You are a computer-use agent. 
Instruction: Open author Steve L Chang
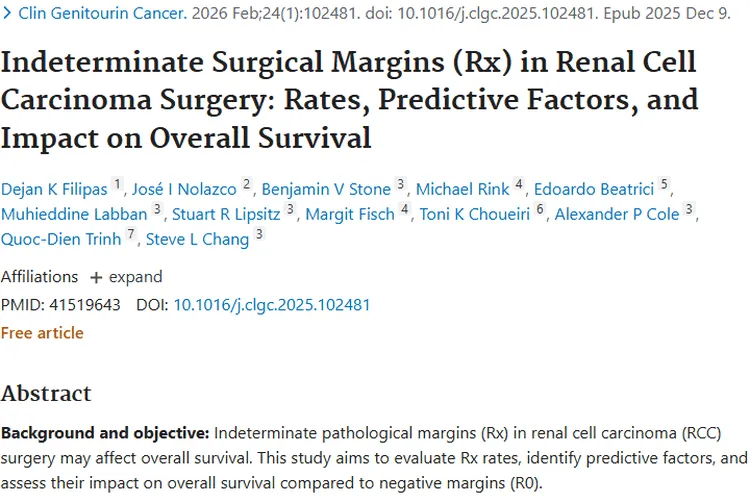(x=198, y=239)
